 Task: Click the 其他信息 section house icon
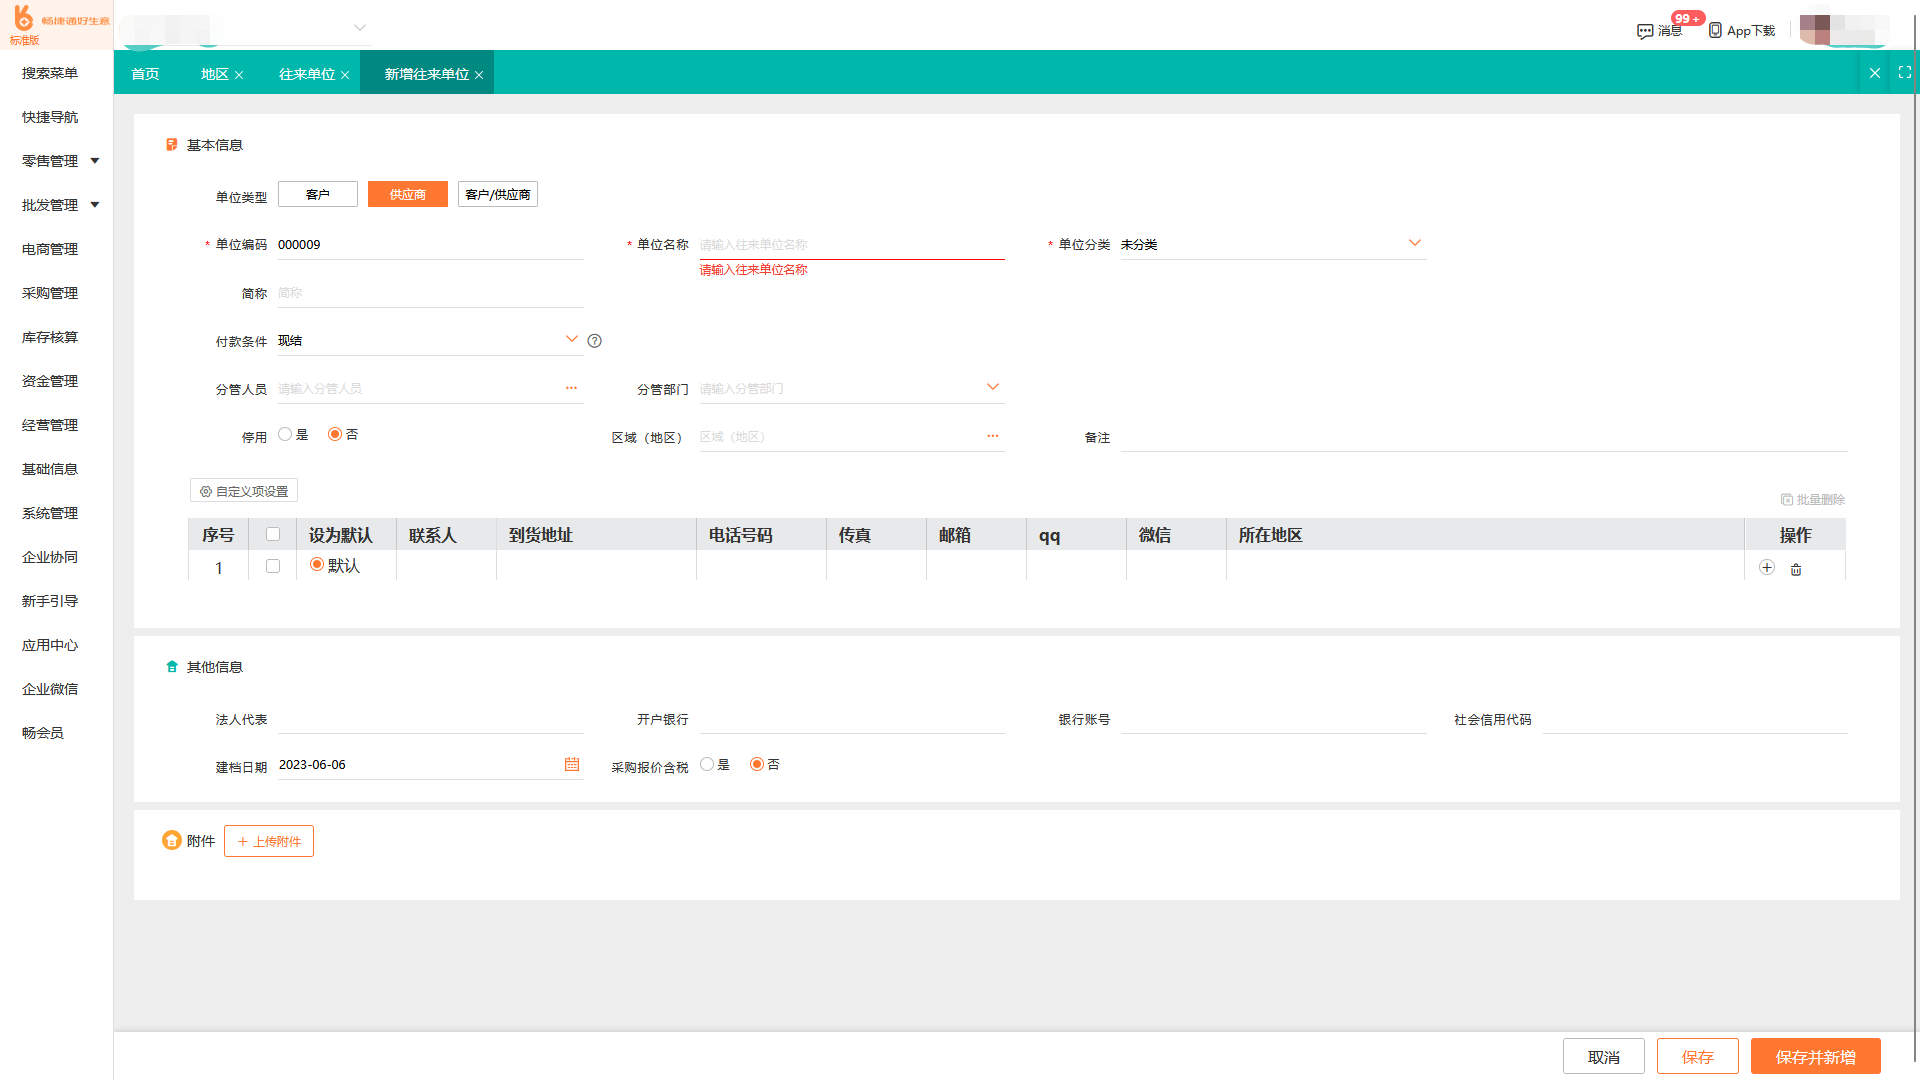tap(173, 667)
